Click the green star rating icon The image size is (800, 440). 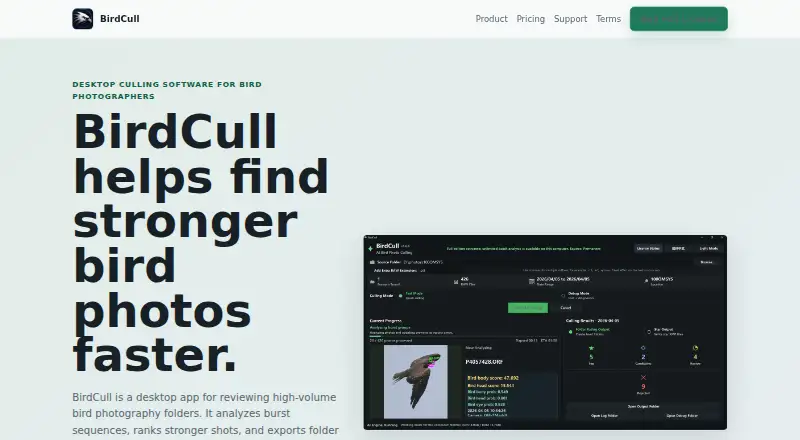591,348
